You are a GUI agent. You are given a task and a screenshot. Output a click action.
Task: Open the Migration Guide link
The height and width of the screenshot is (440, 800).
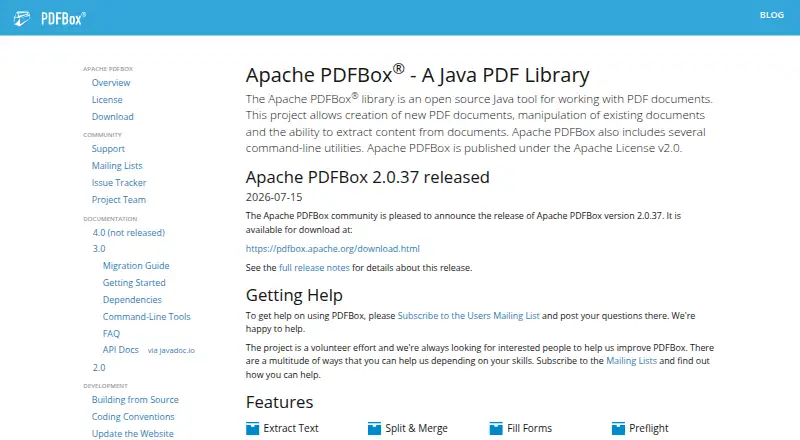point(136,265)
